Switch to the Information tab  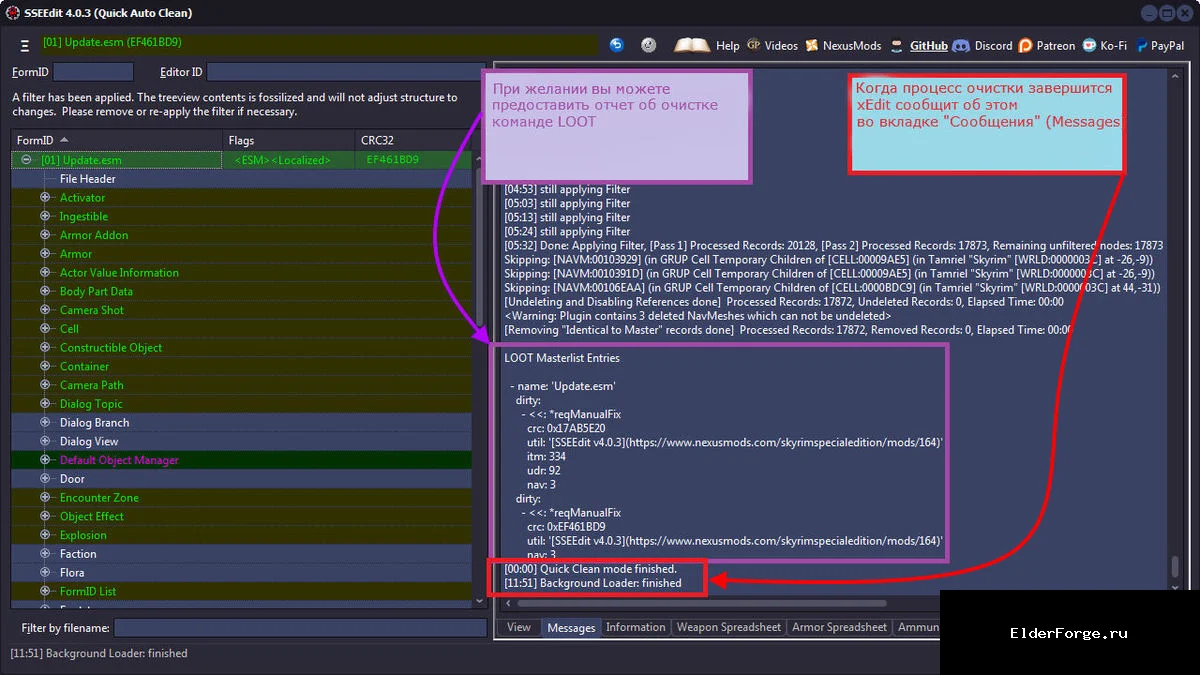[x=635, y=627]
